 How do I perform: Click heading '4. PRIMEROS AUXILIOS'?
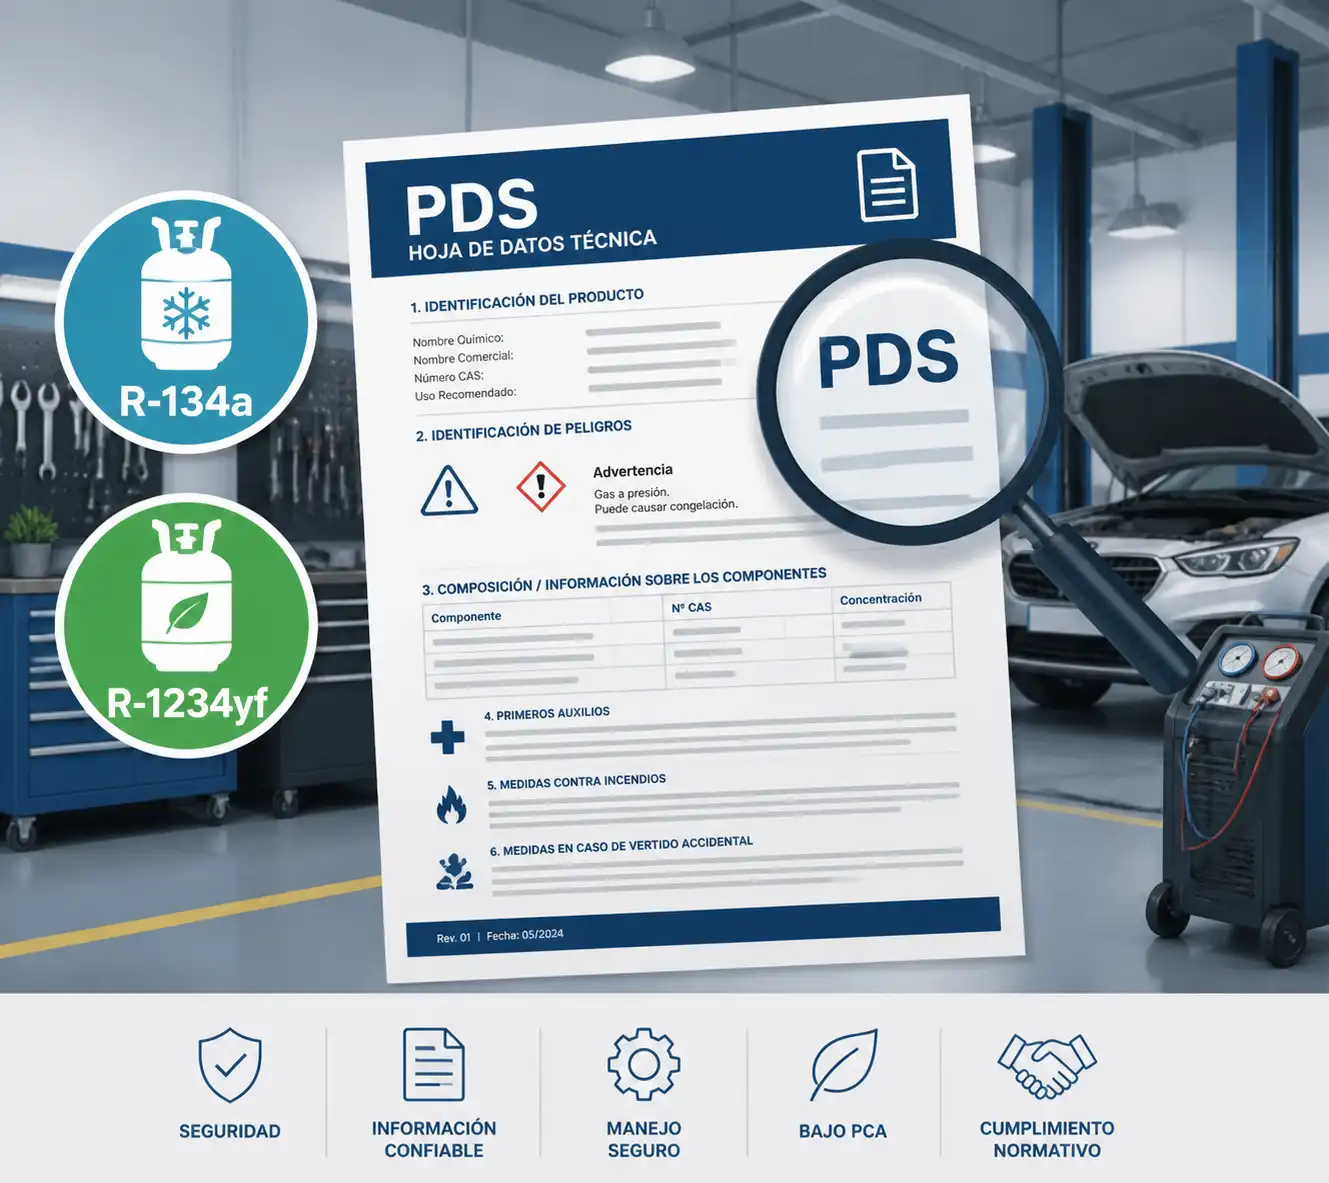pos(547,714)
